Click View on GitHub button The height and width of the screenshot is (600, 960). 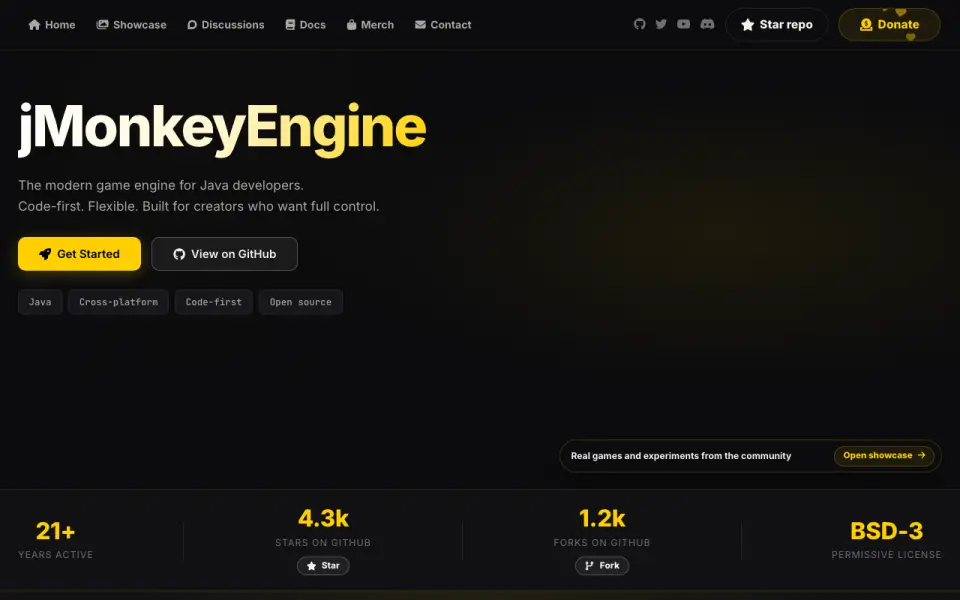tap(224, 254)
